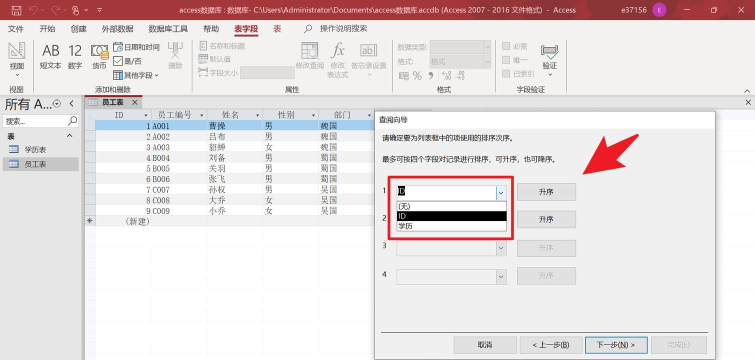Add a 日期和时间 date and time field
Viewport: 755px width, 360px height.
click(136, 47)
